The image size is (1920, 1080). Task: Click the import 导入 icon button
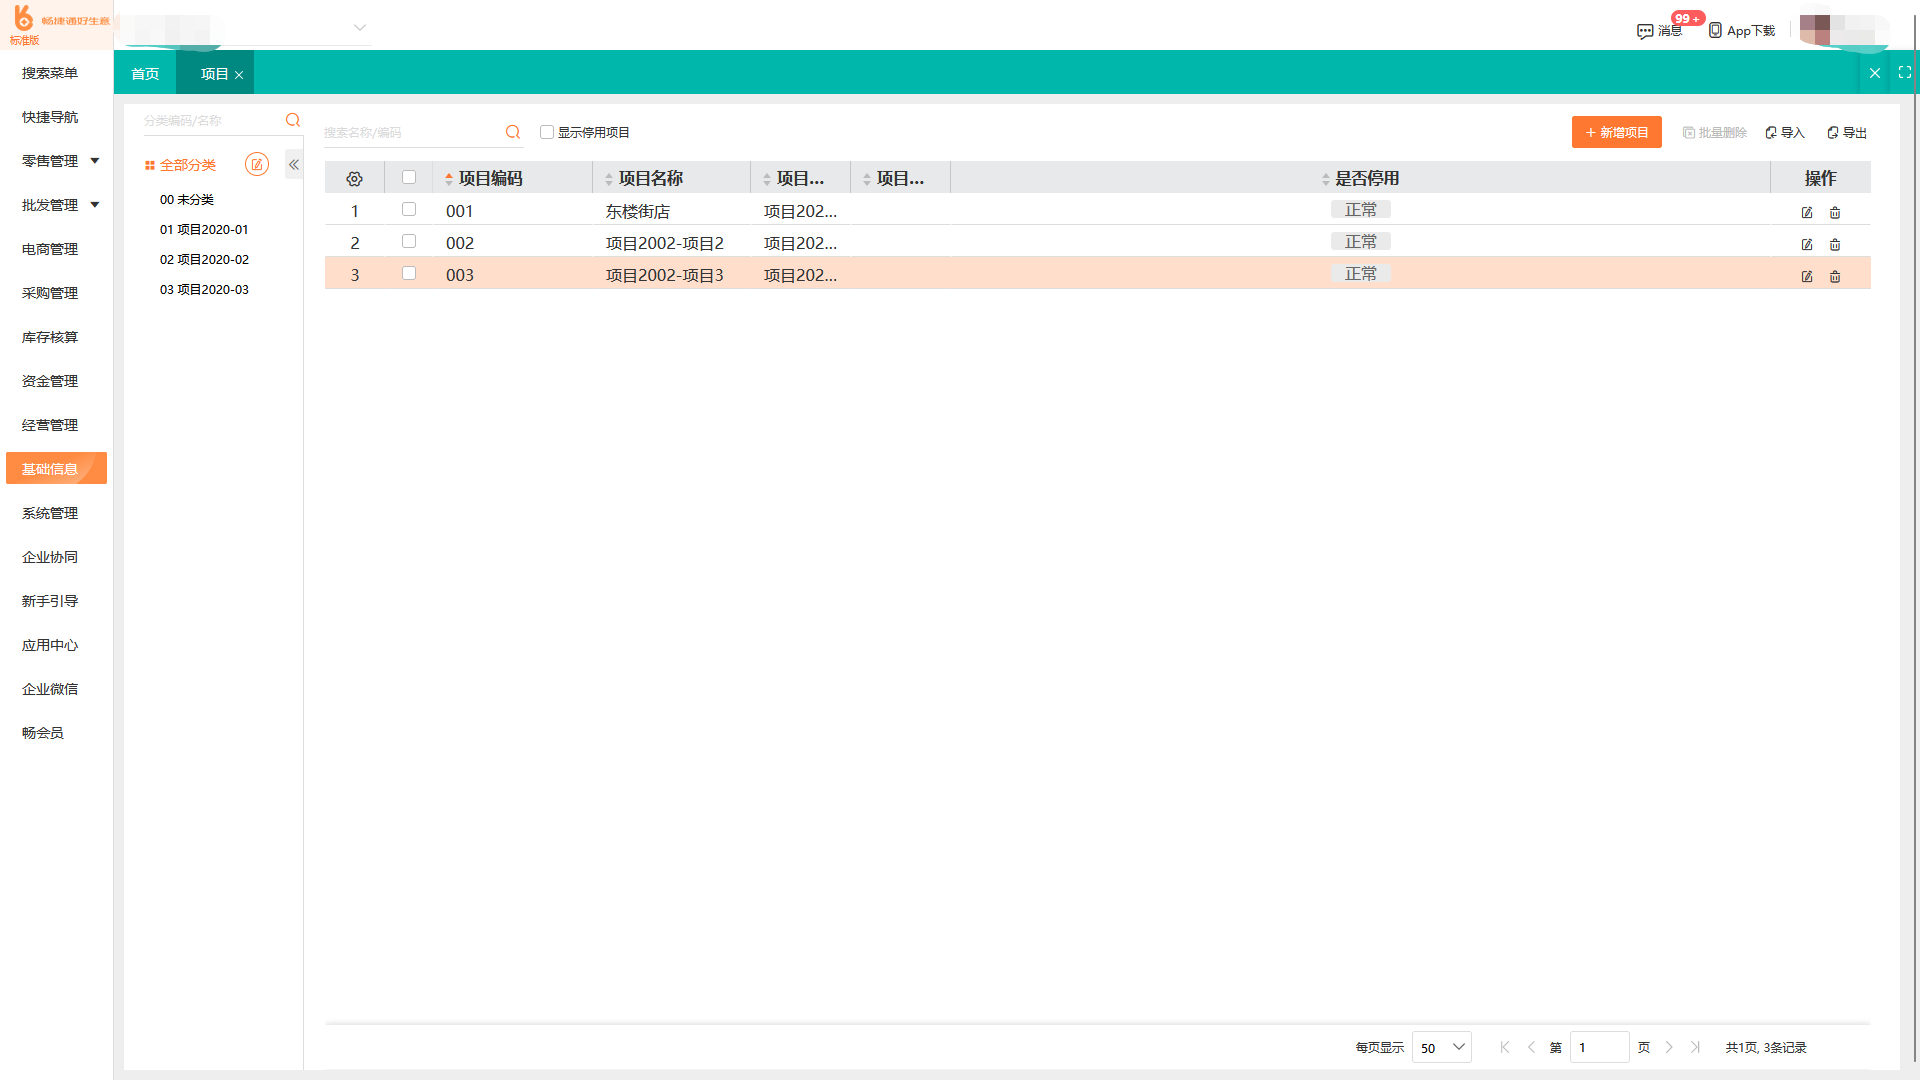coord(1785,131)
